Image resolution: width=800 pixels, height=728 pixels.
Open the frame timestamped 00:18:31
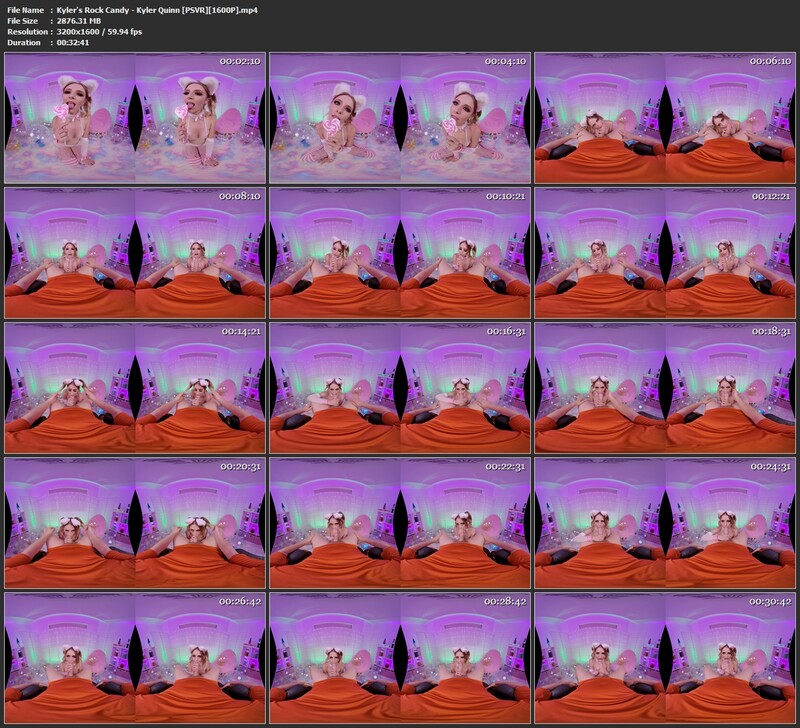tap(665, 387)
